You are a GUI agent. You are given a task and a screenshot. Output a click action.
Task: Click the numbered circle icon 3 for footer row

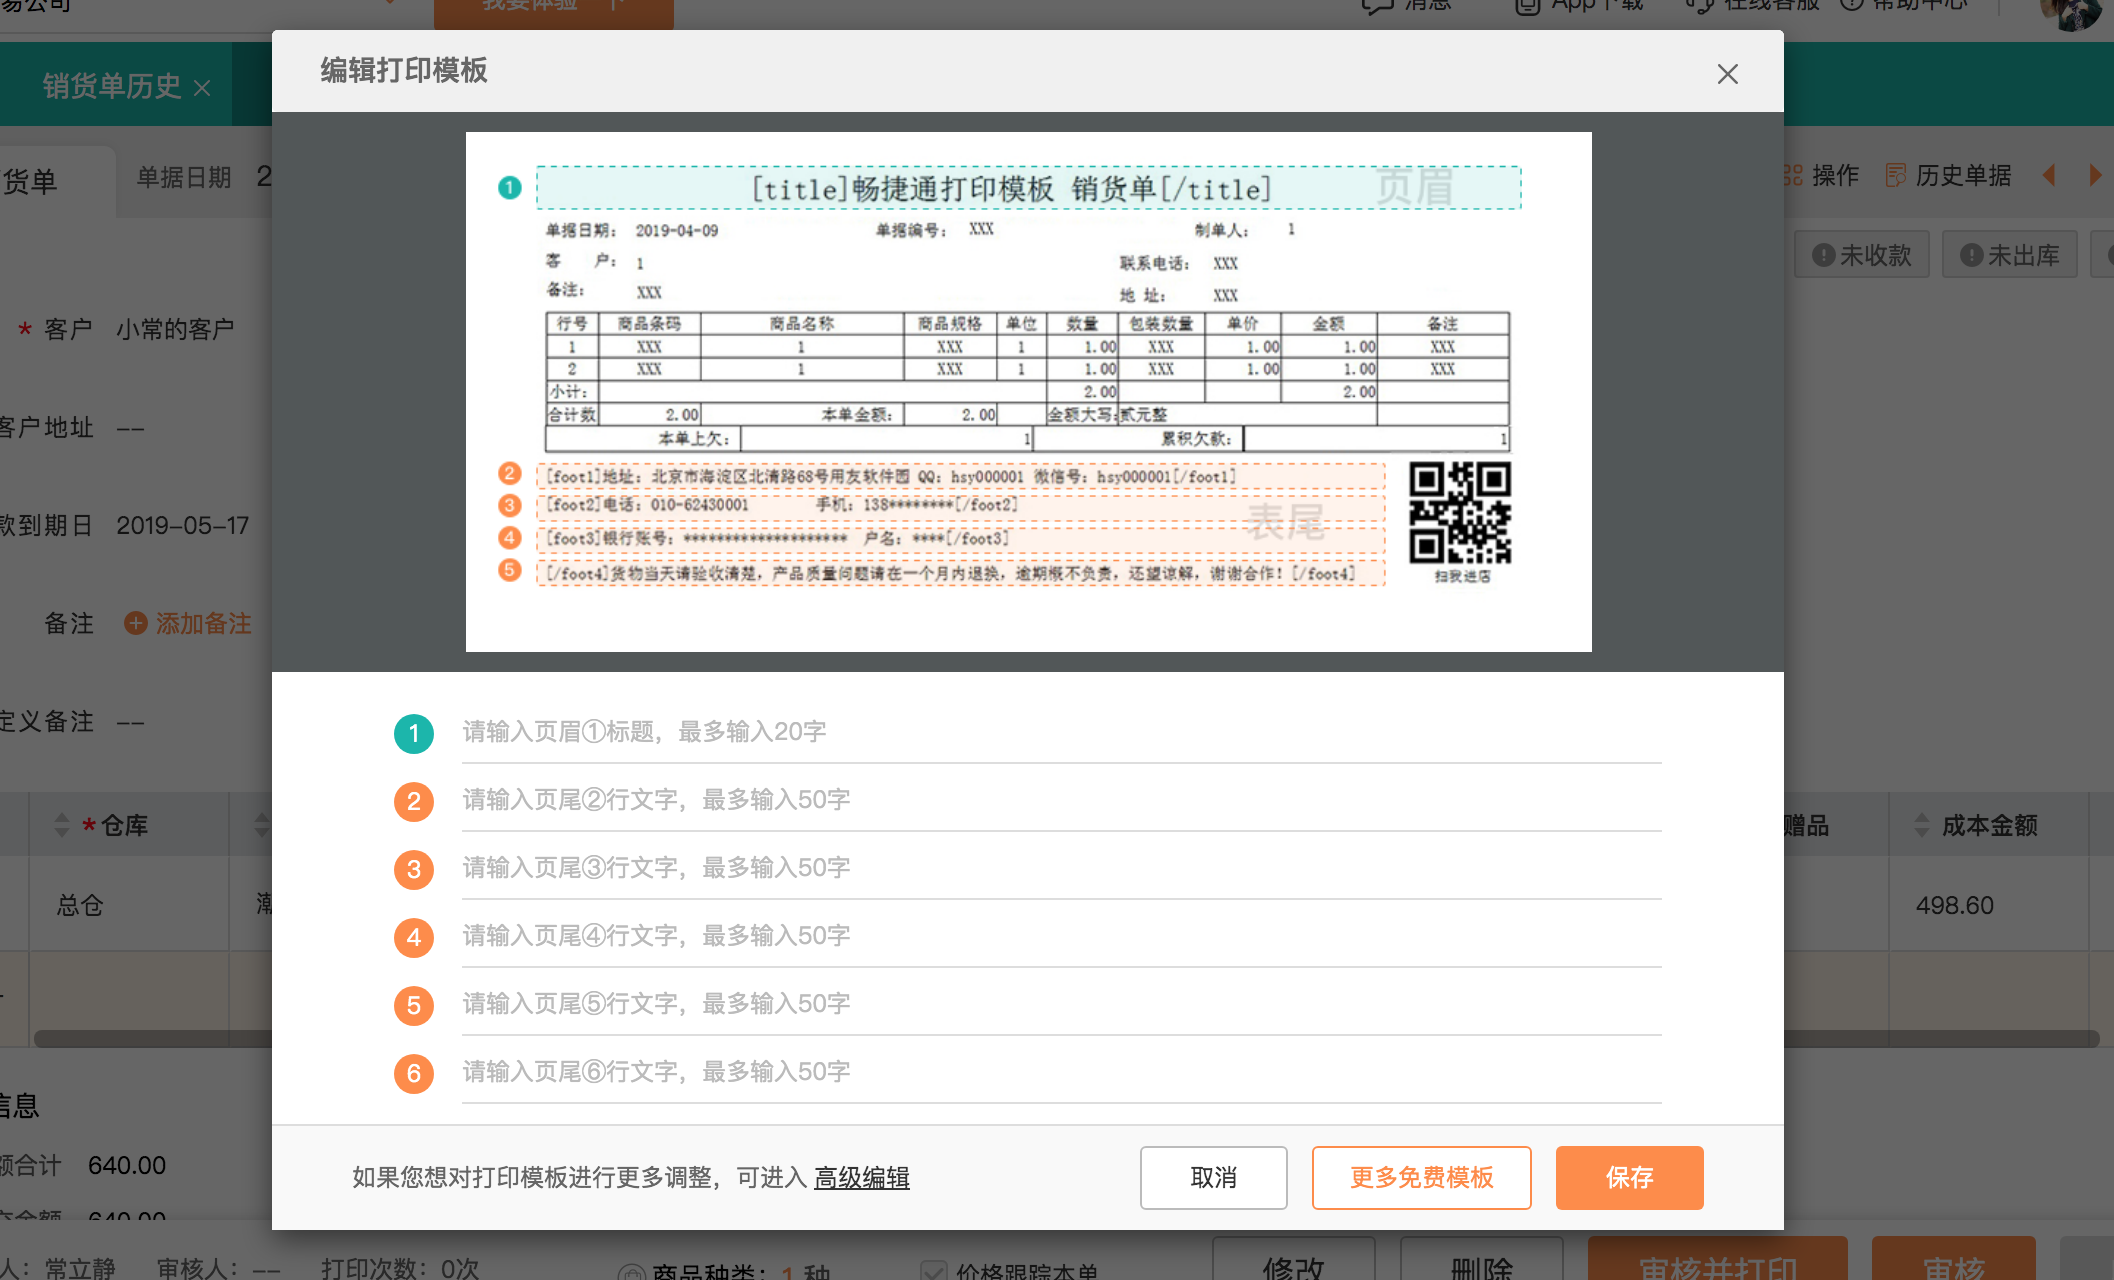point(418,868)
